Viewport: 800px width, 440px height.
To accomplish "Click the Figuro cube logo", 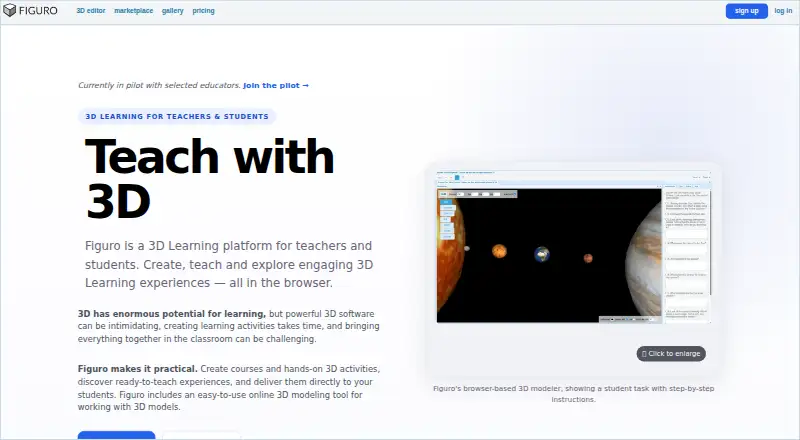I will 10,10.
